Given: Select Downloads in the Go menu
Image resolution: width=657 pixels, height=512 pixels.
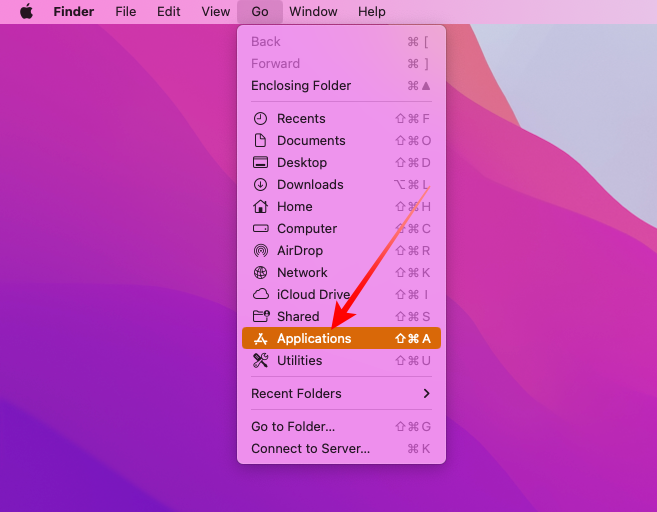Looking at the screenshot, I should tap(341, 184).
